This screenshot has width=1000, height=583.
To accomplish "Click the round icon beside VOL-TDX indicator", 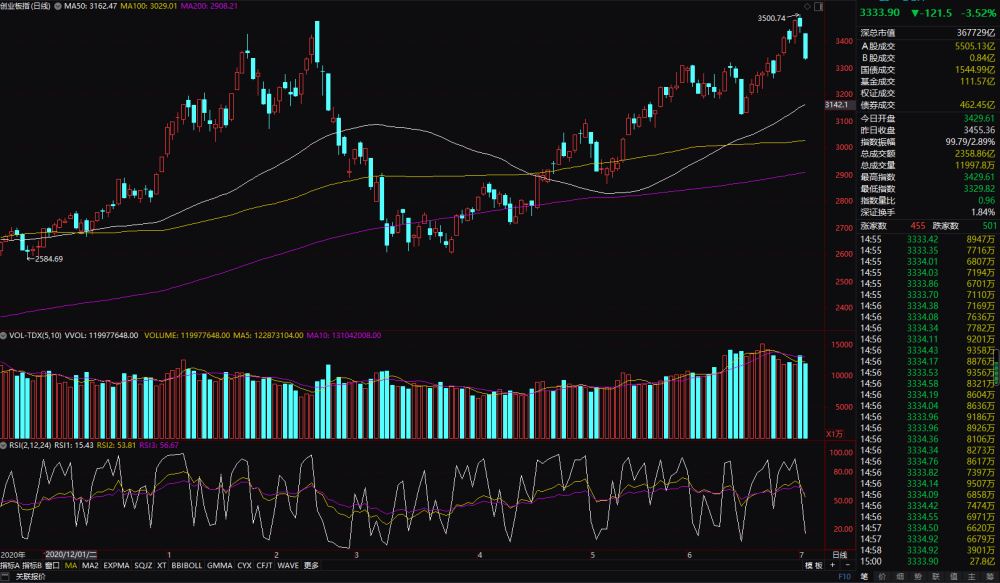I will [x=6, y=336].
